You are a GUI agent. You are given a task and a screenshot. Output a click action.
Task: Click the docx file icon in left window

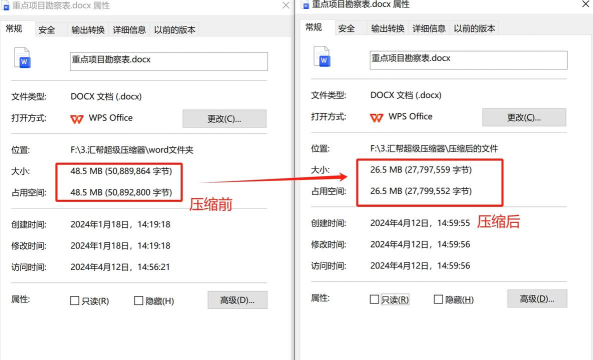click(22, 58)
